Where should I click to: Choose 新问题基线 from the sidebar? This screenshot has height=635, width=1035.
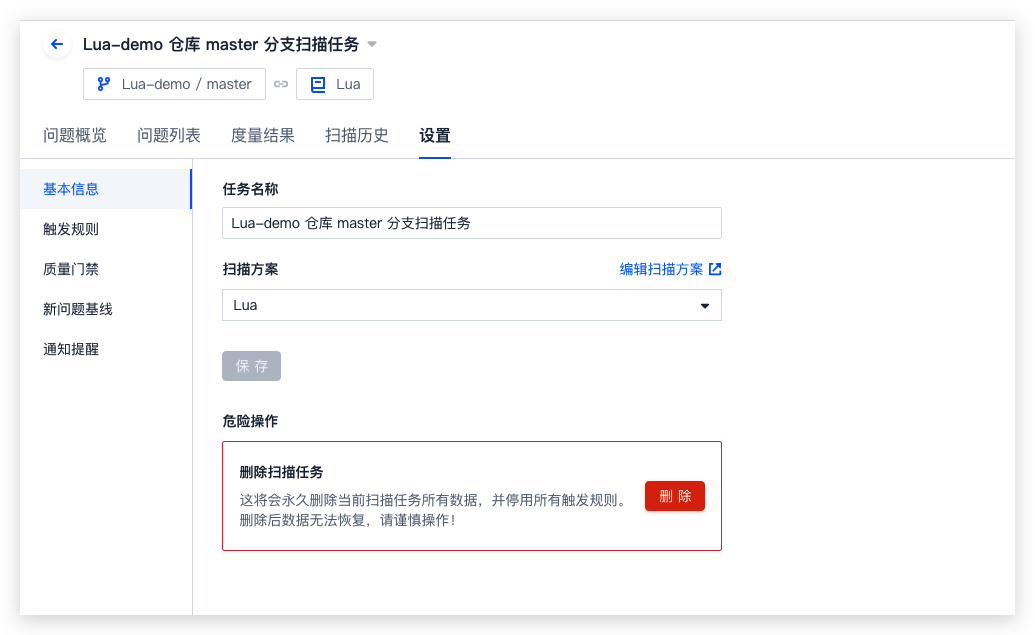pyautogui.click(x=78, y=309)
